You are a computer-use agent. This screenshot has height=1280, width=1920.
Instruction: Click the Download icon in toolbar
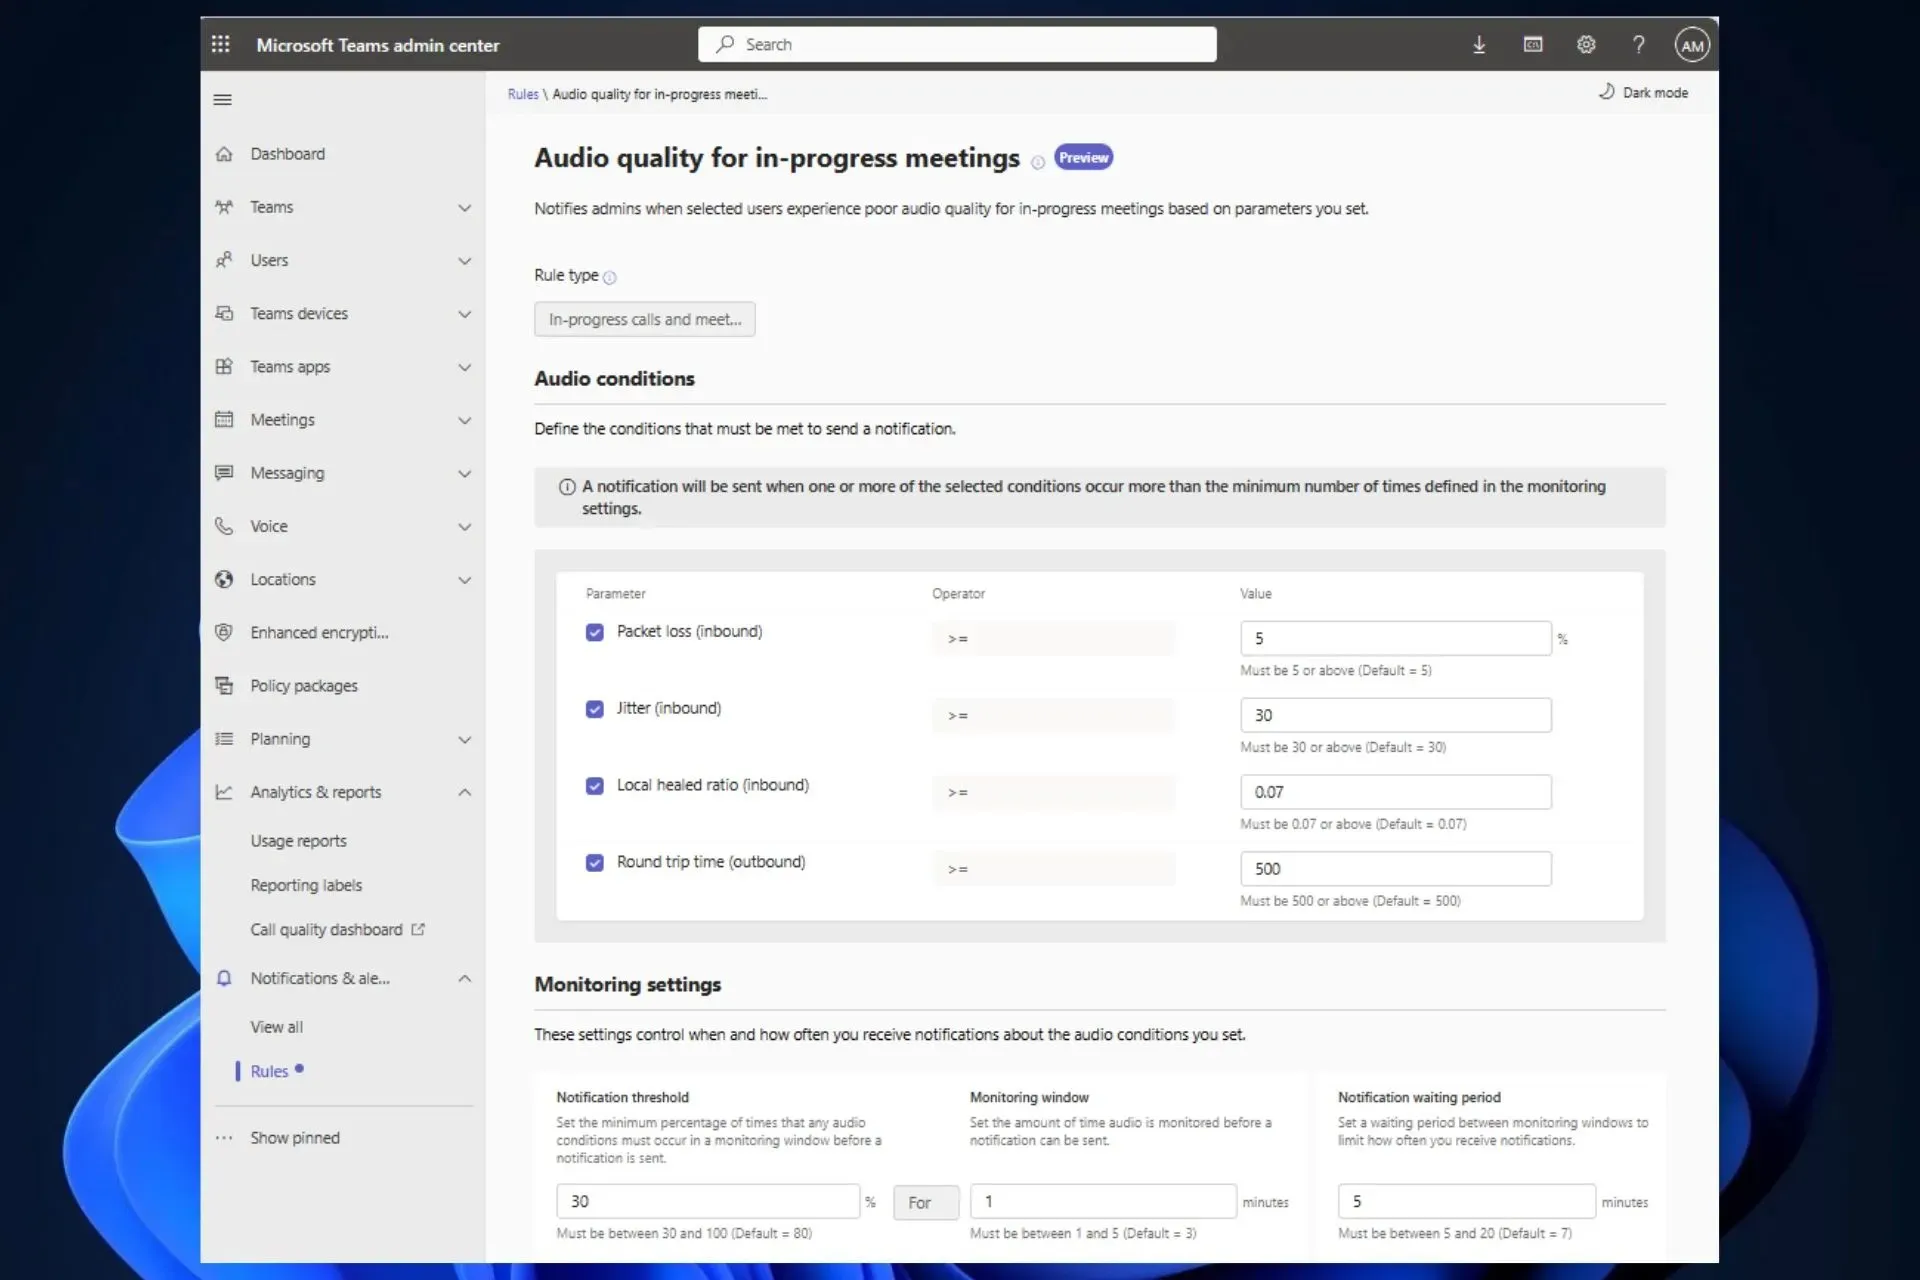pos(1479,44)
